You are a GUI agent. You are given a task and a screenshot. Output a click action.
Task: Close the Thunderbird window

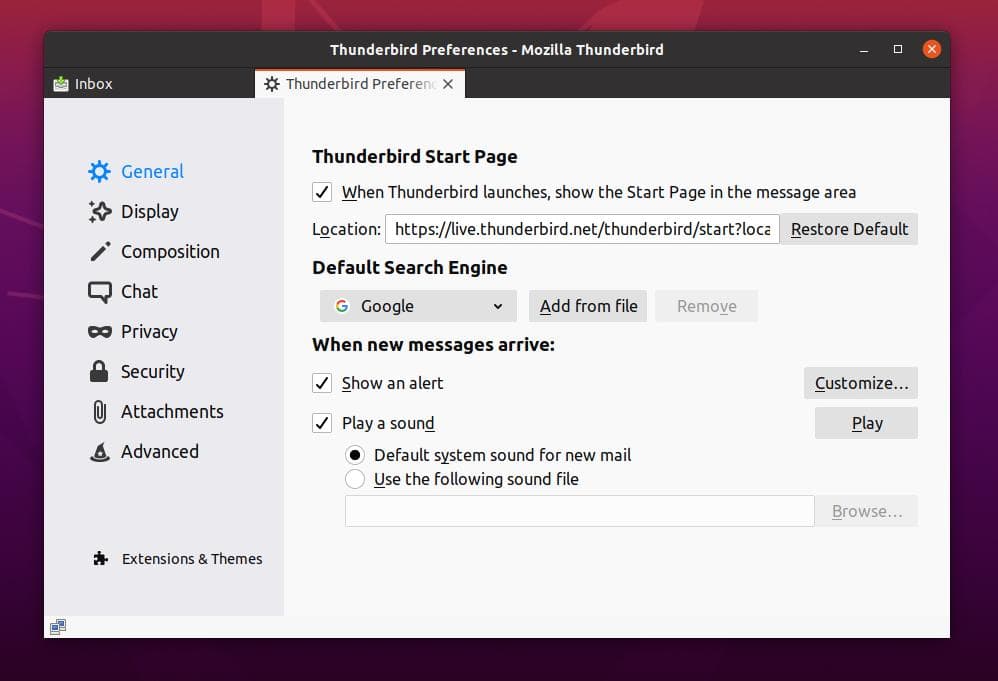(932, 50)
